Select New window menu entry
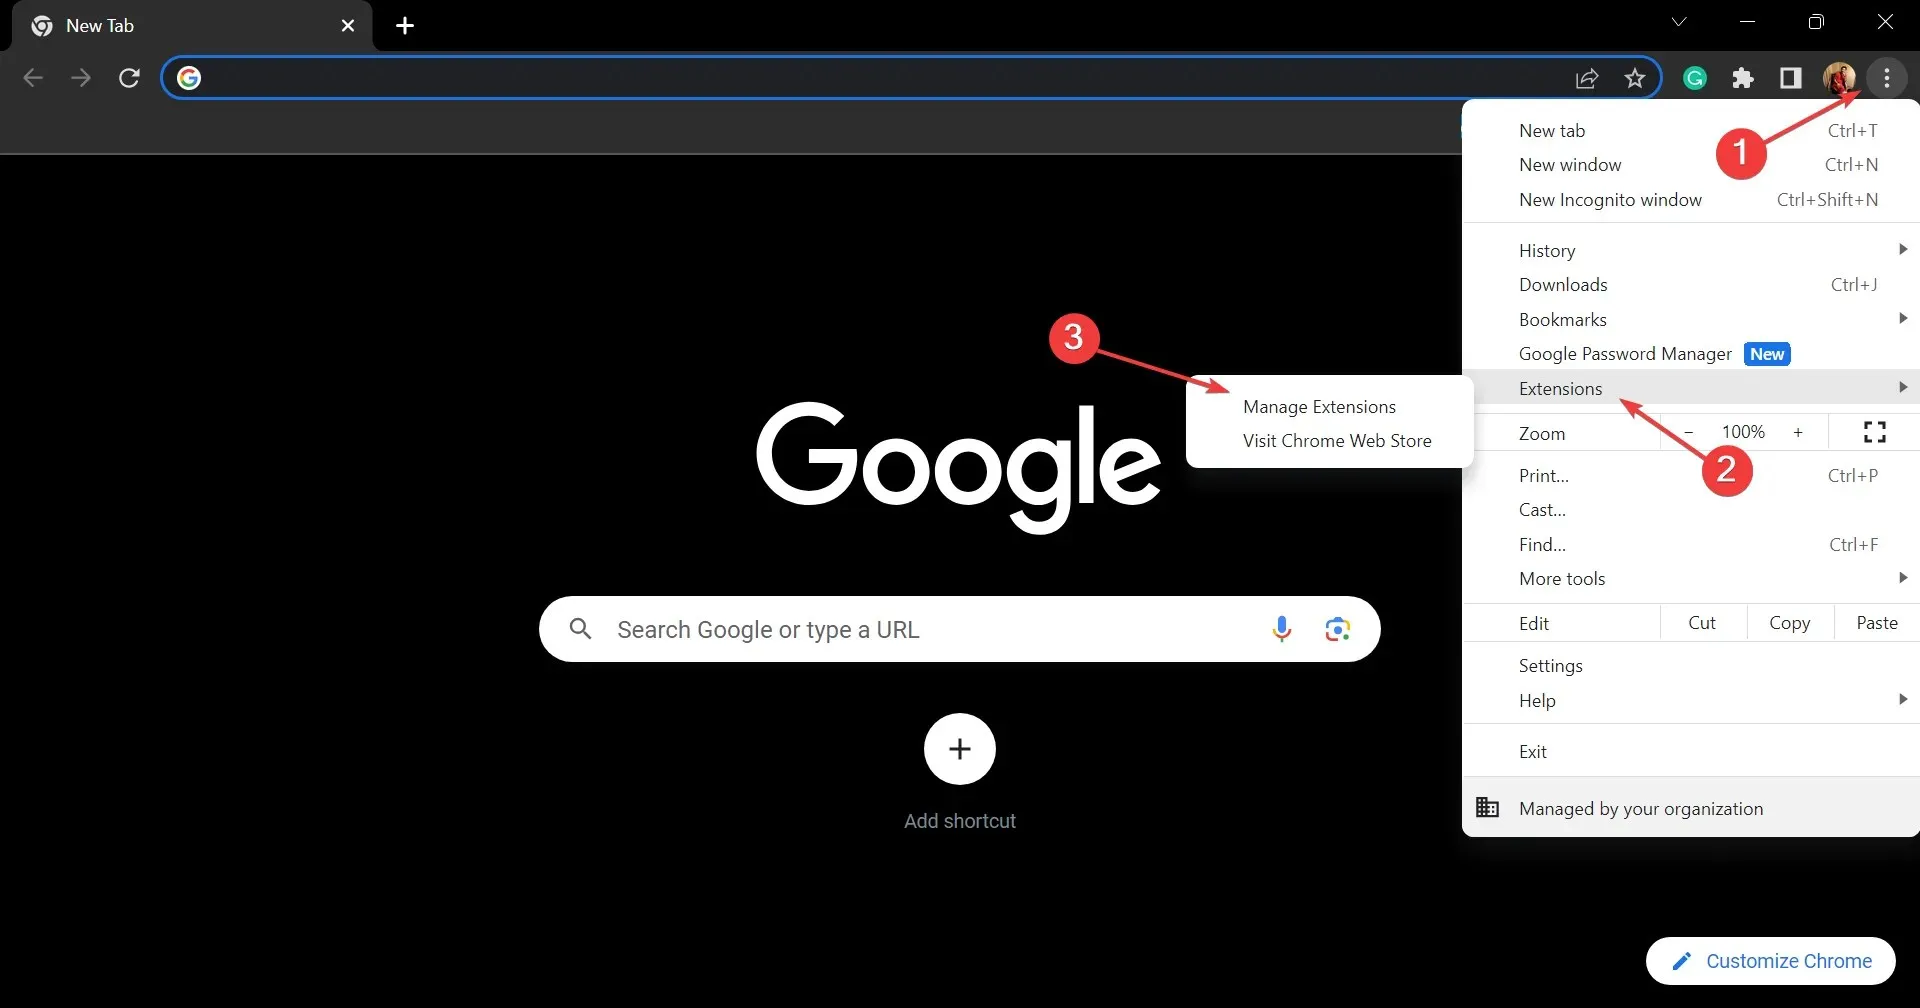1920x1008 pixels. 1691,165
